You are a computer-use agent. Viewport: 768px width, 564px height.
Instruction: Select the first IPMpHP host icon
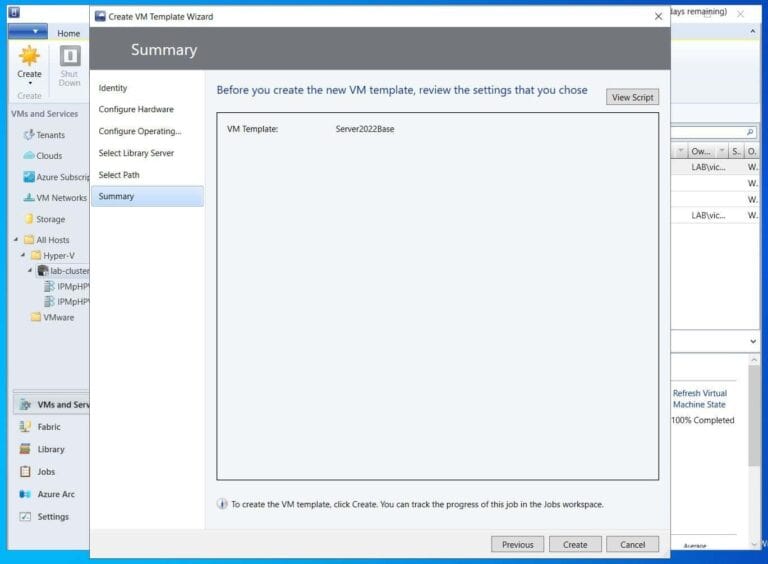click(x=49, y=286)
